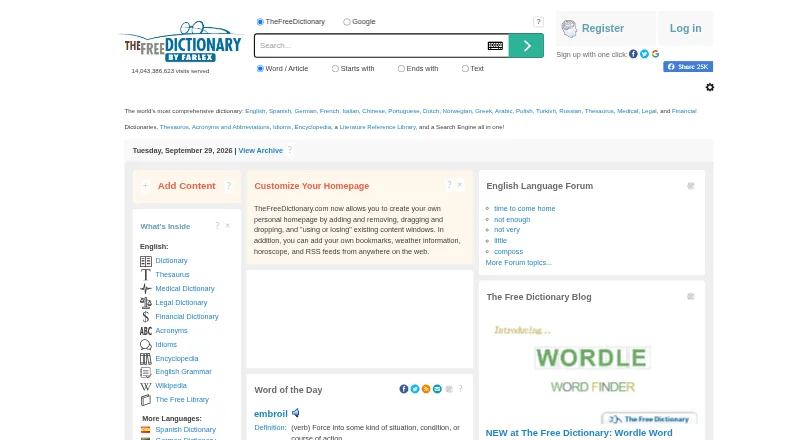Play embroil pronunciation speaker icon

[x=296, y=413]
